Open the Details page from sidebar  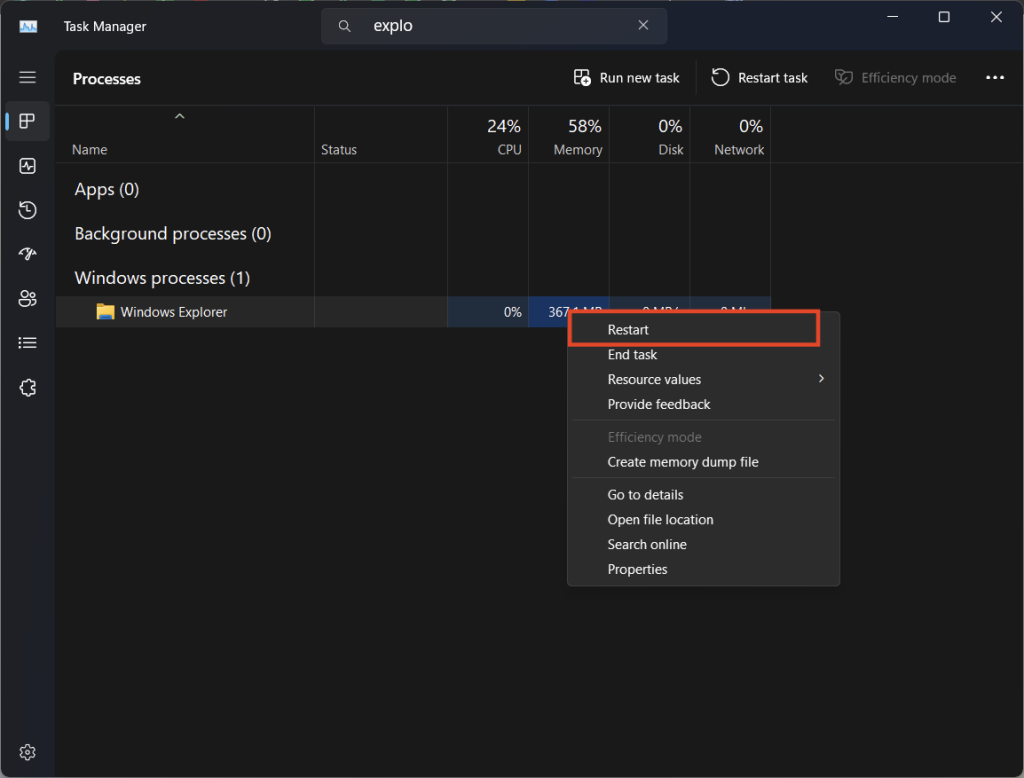(x=27, y=343)
